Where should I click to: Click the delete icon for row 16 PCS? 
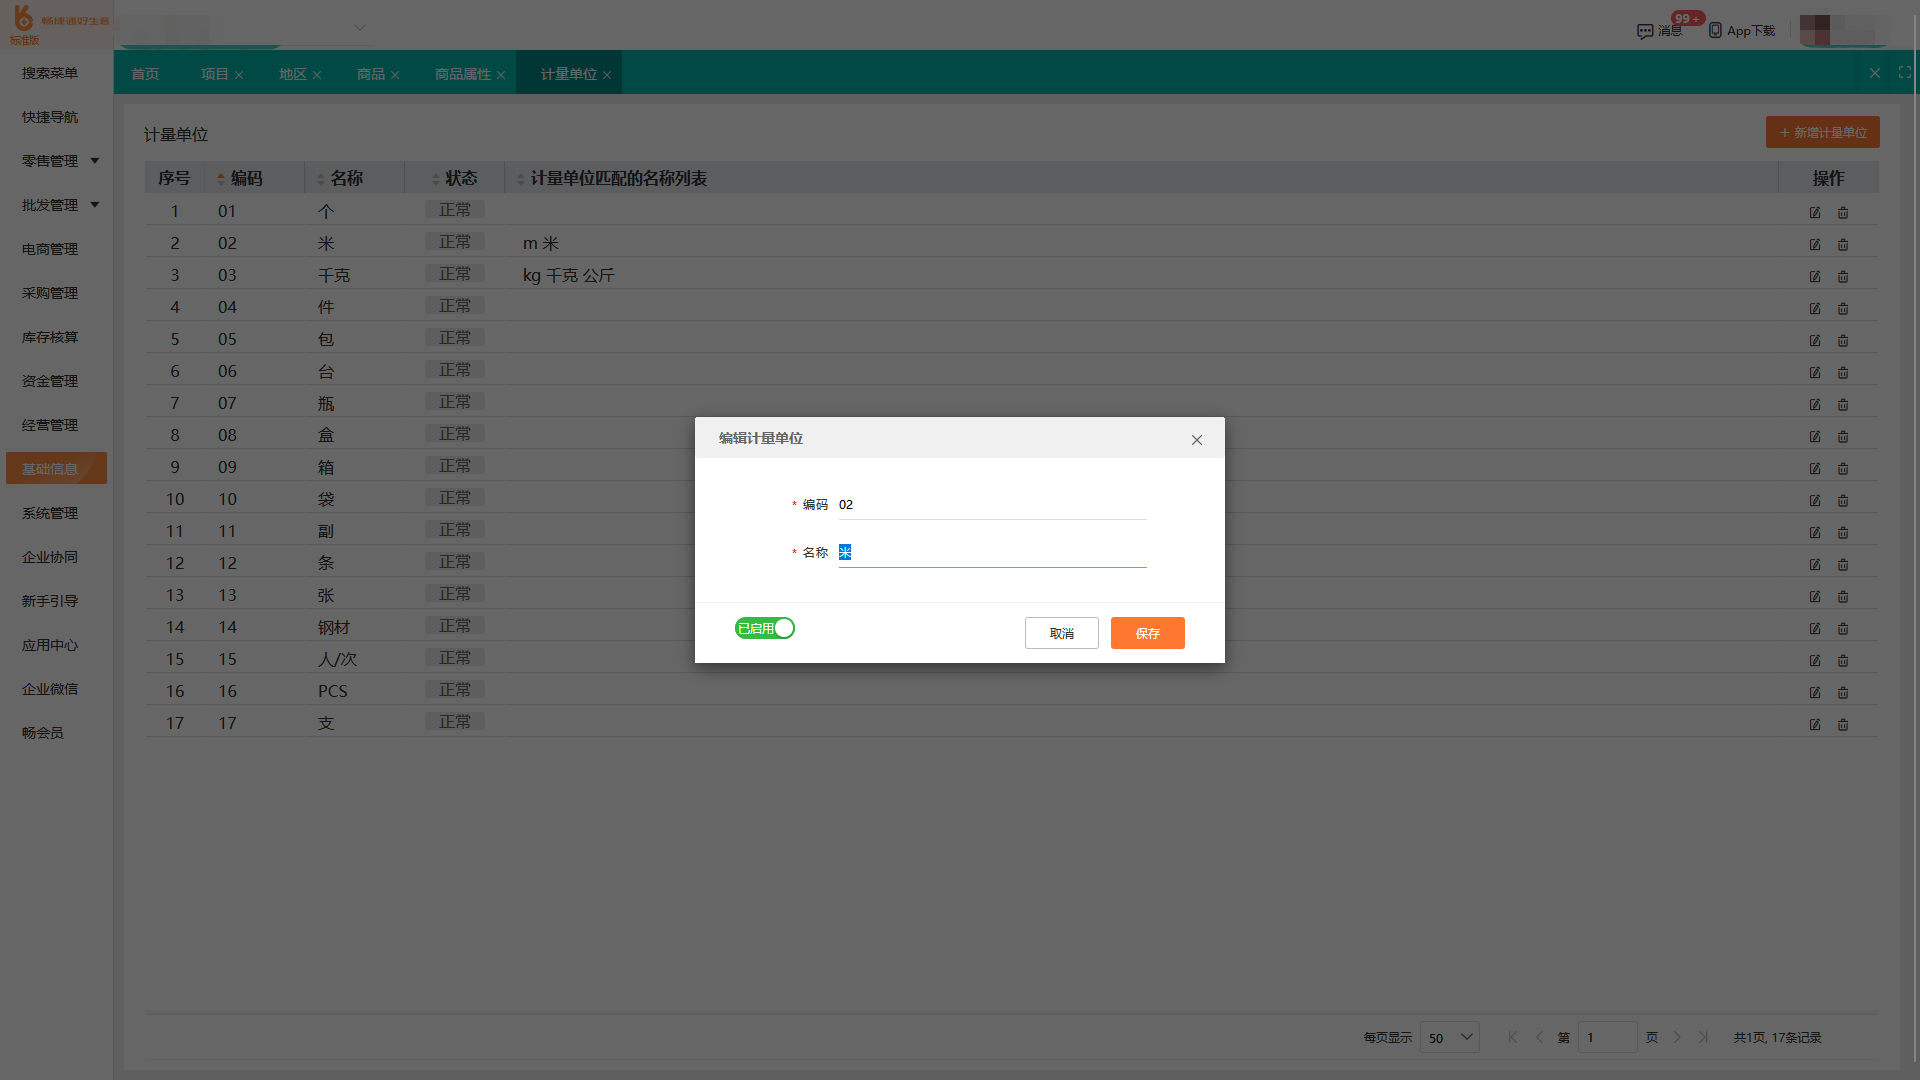tap(1844, 691)
